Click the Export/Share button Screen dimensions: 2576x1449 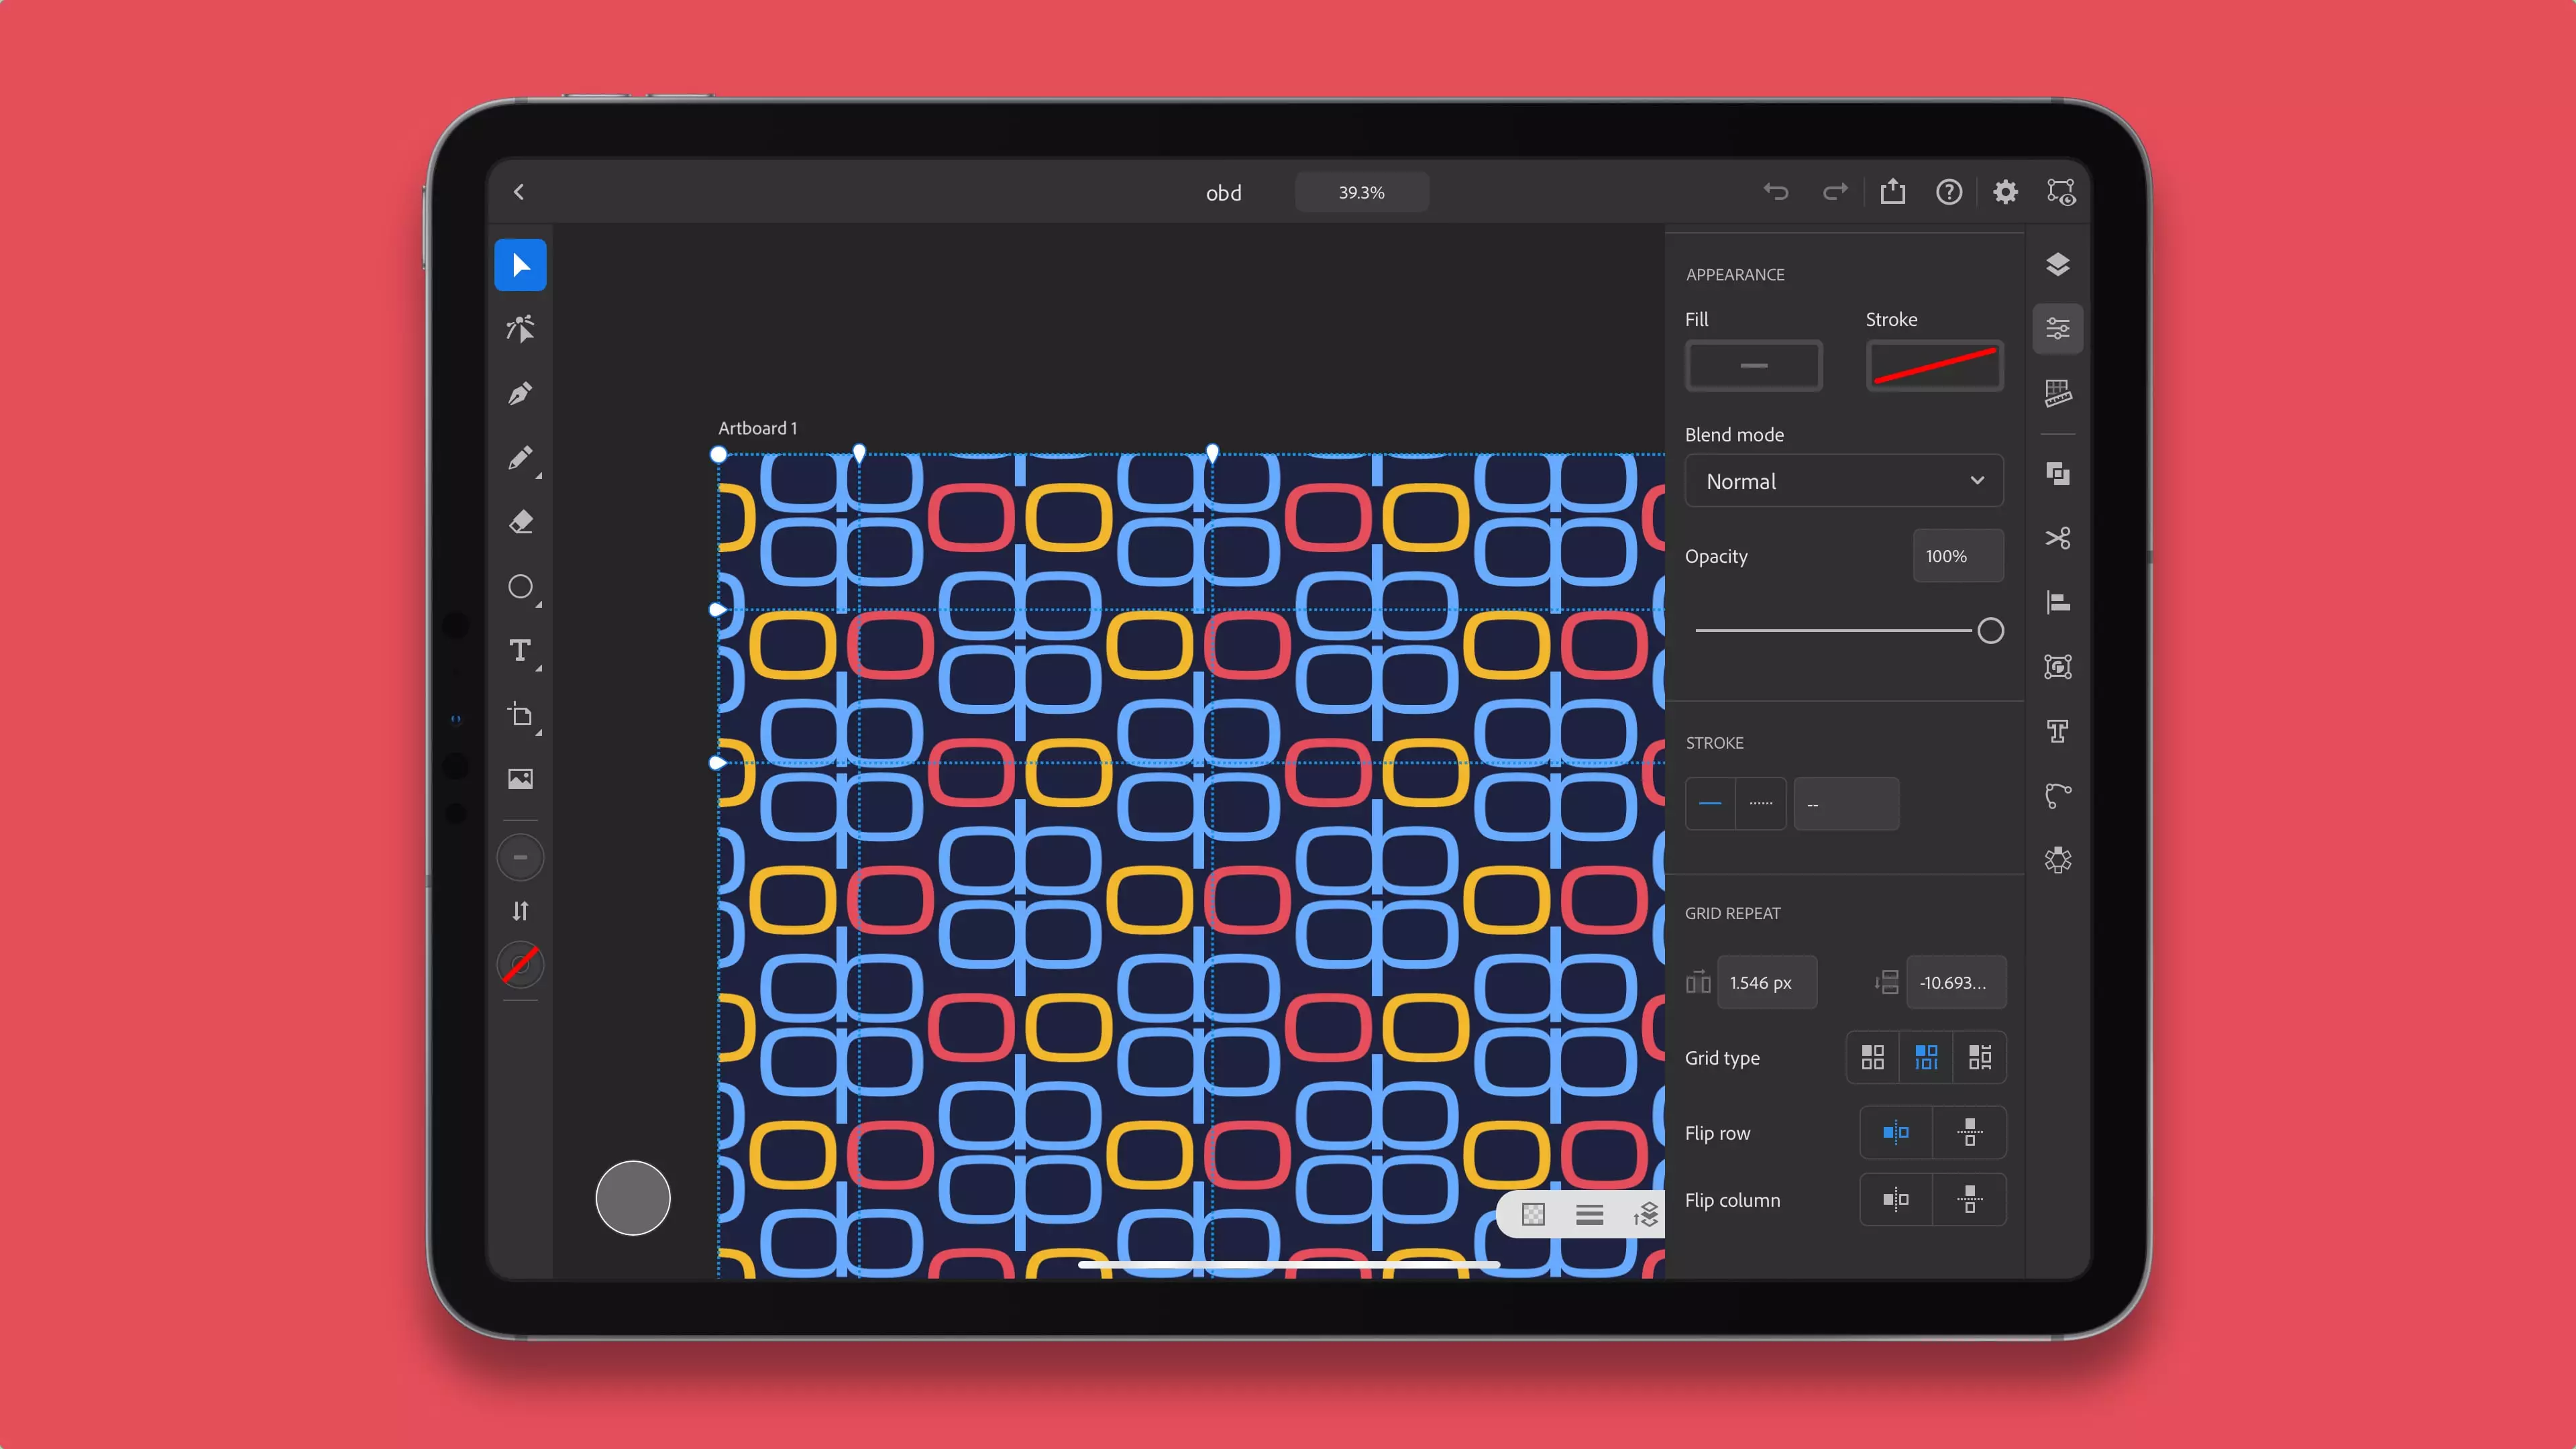tap(1891, 193)
